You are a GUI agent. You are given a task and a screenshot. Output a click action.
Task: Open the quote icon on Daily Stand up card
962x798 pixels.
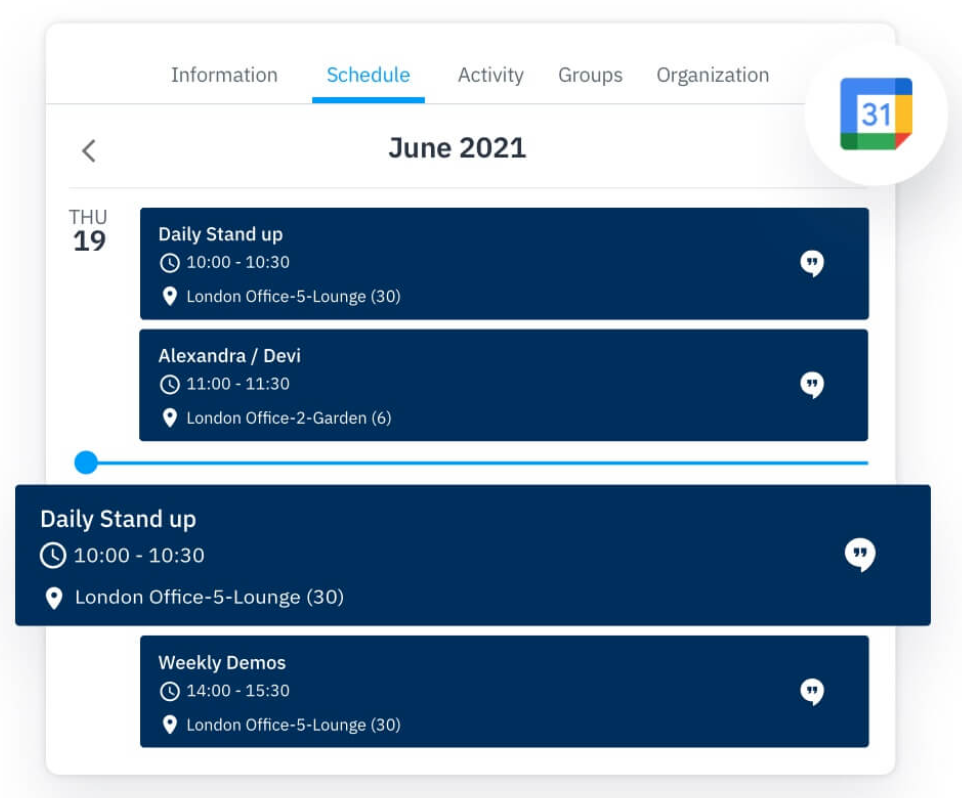814,263
